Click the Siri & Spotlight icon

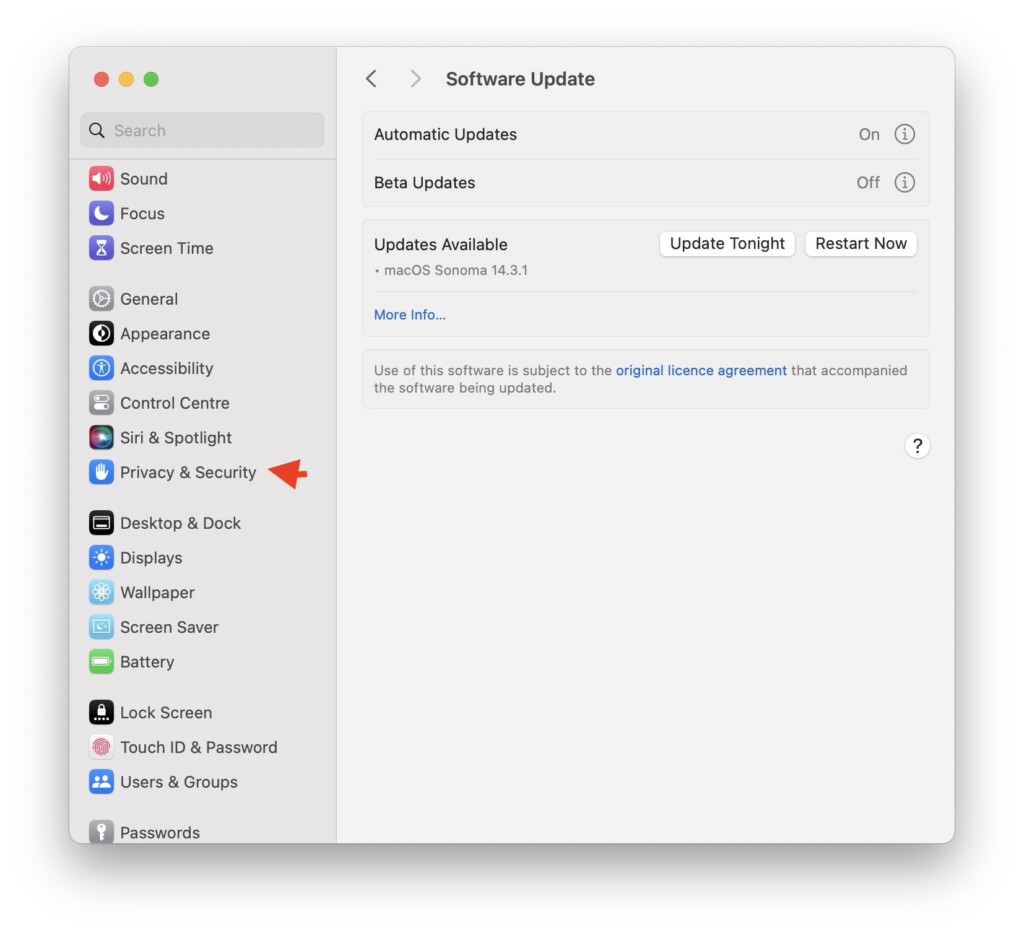pos(101,437)
